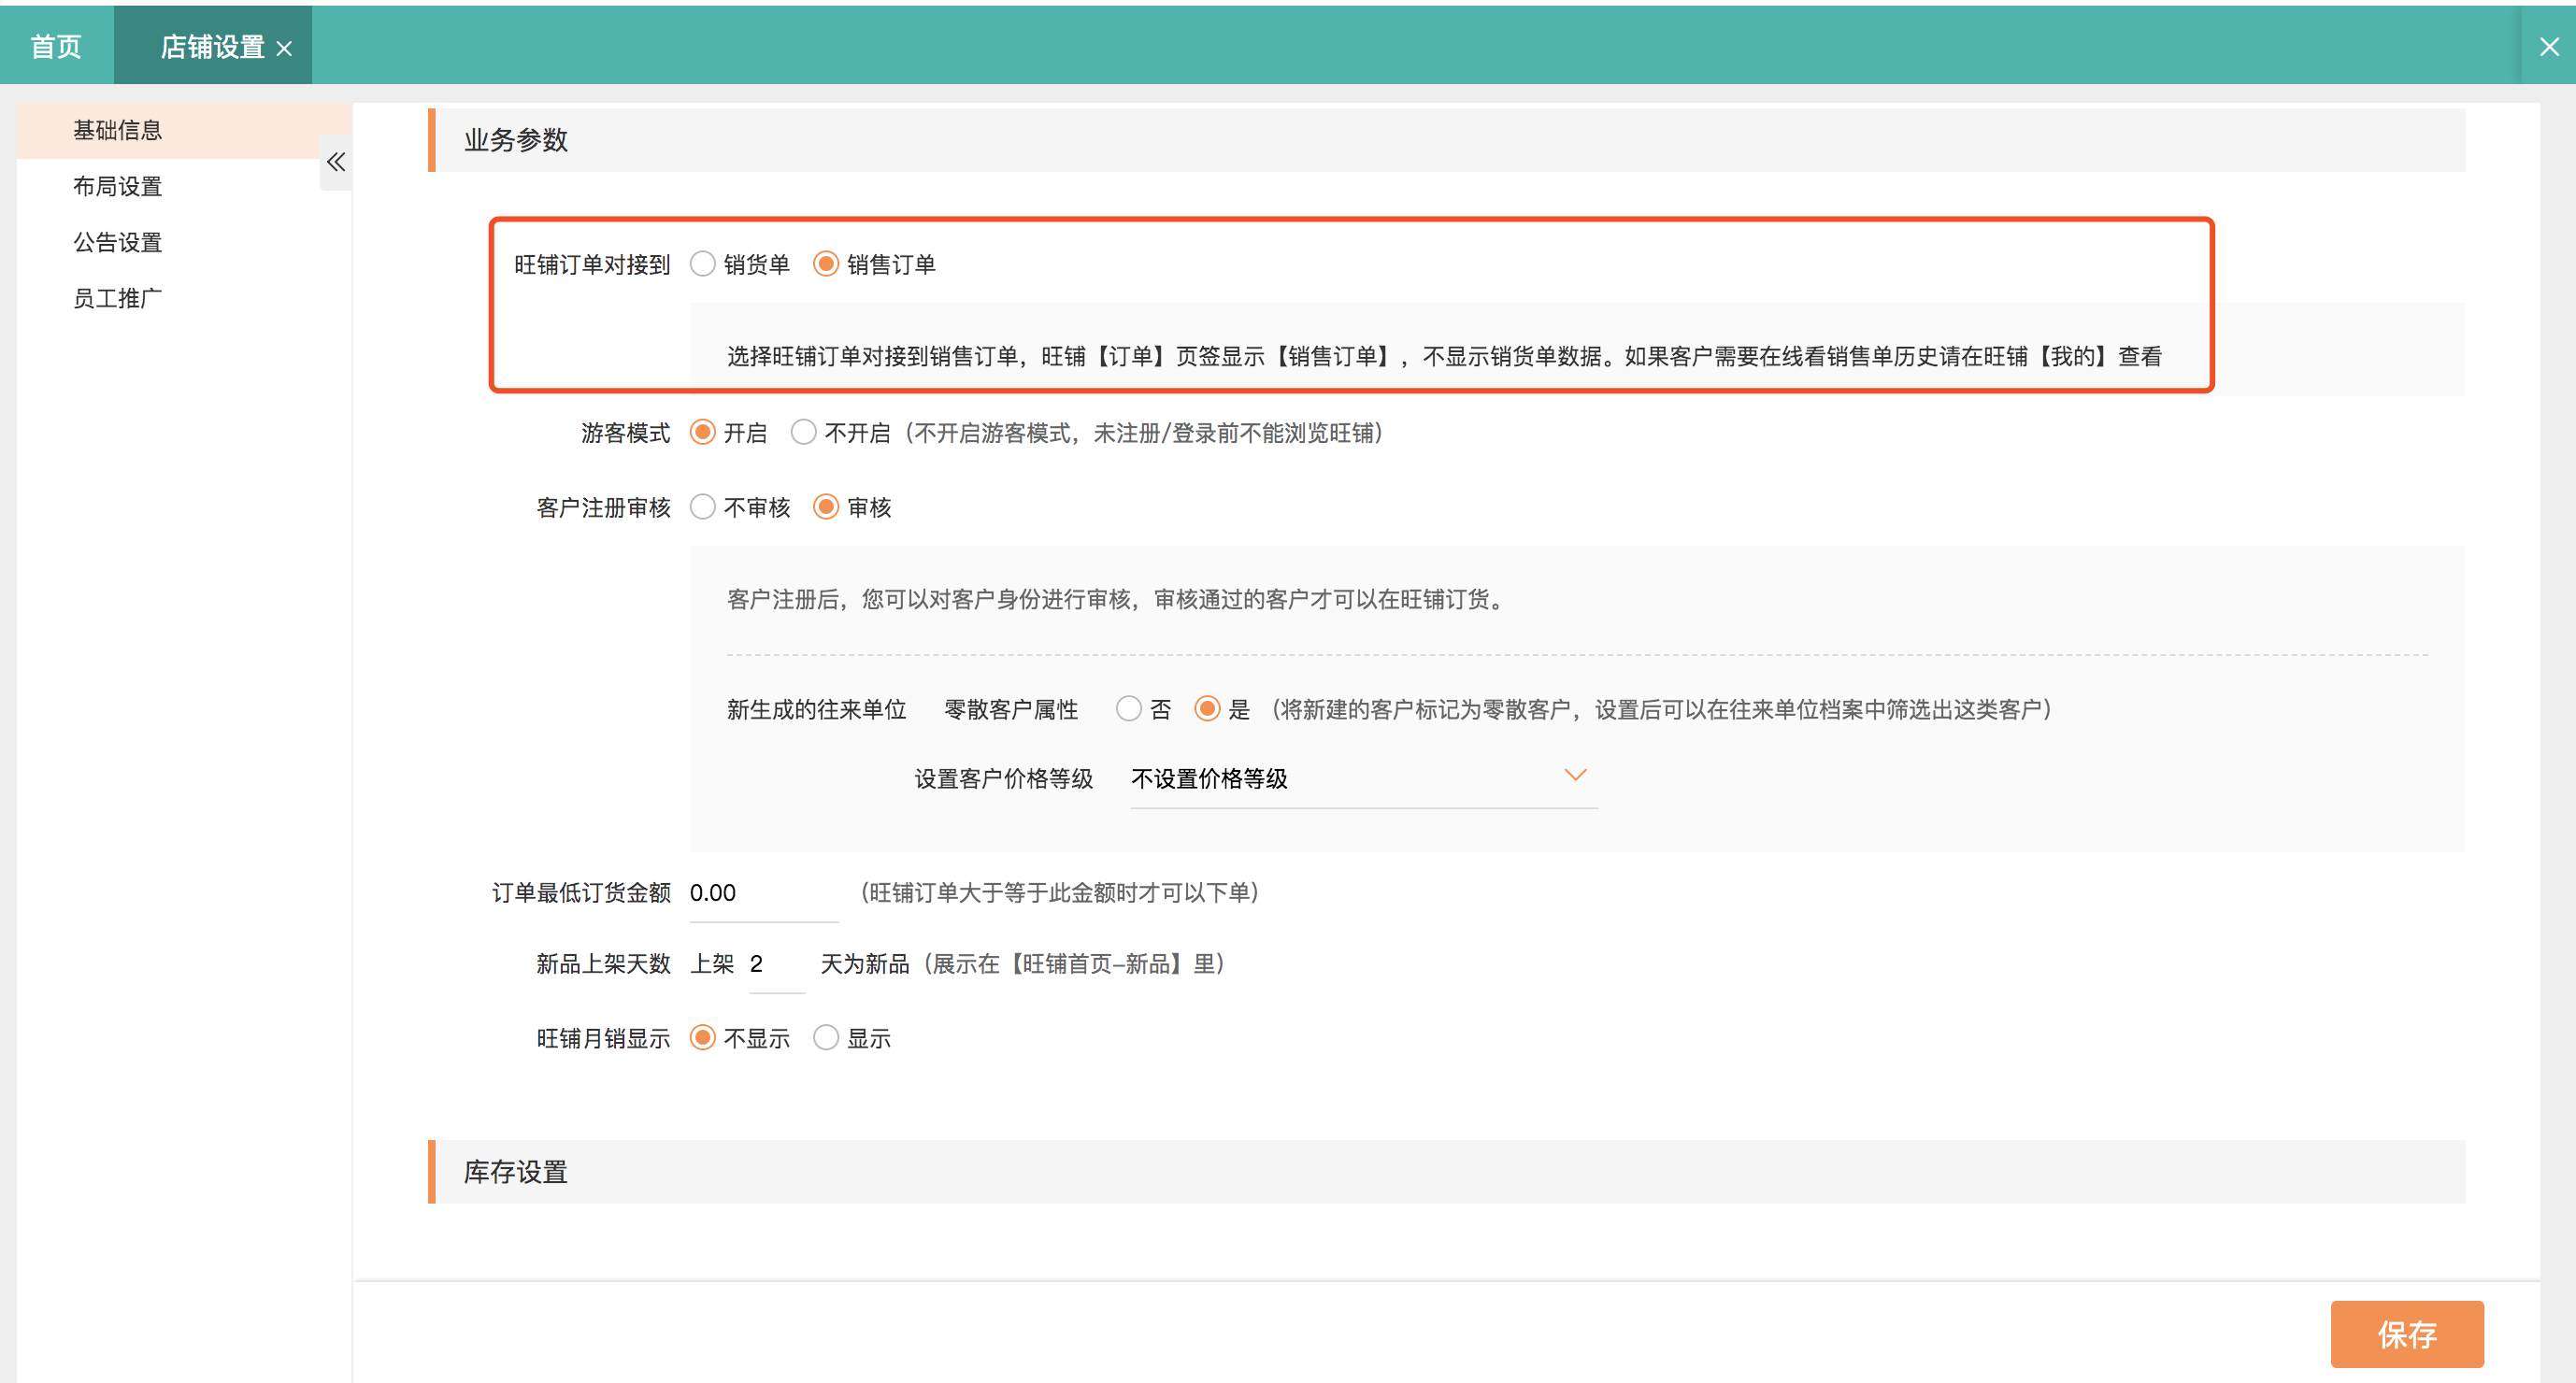This screenshot has height=1383, width=2576.
Task: Select 不审核 for 客户注册审核
Action: [x=704, y=506]
